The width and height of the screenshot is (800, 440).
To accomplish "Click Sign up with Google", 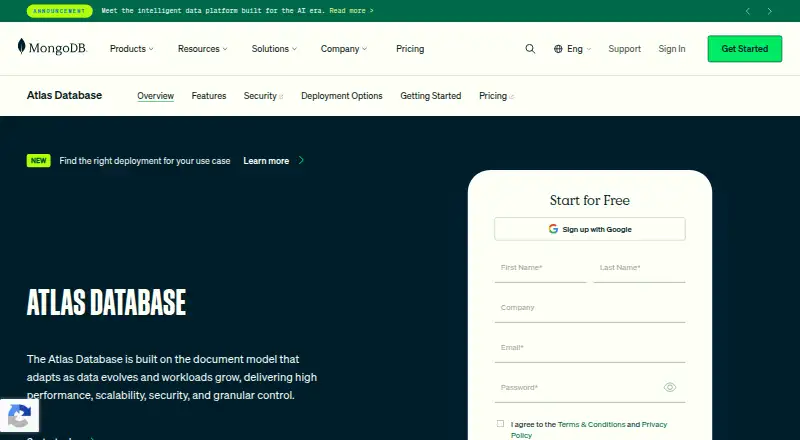I will [x=590, y=229].
